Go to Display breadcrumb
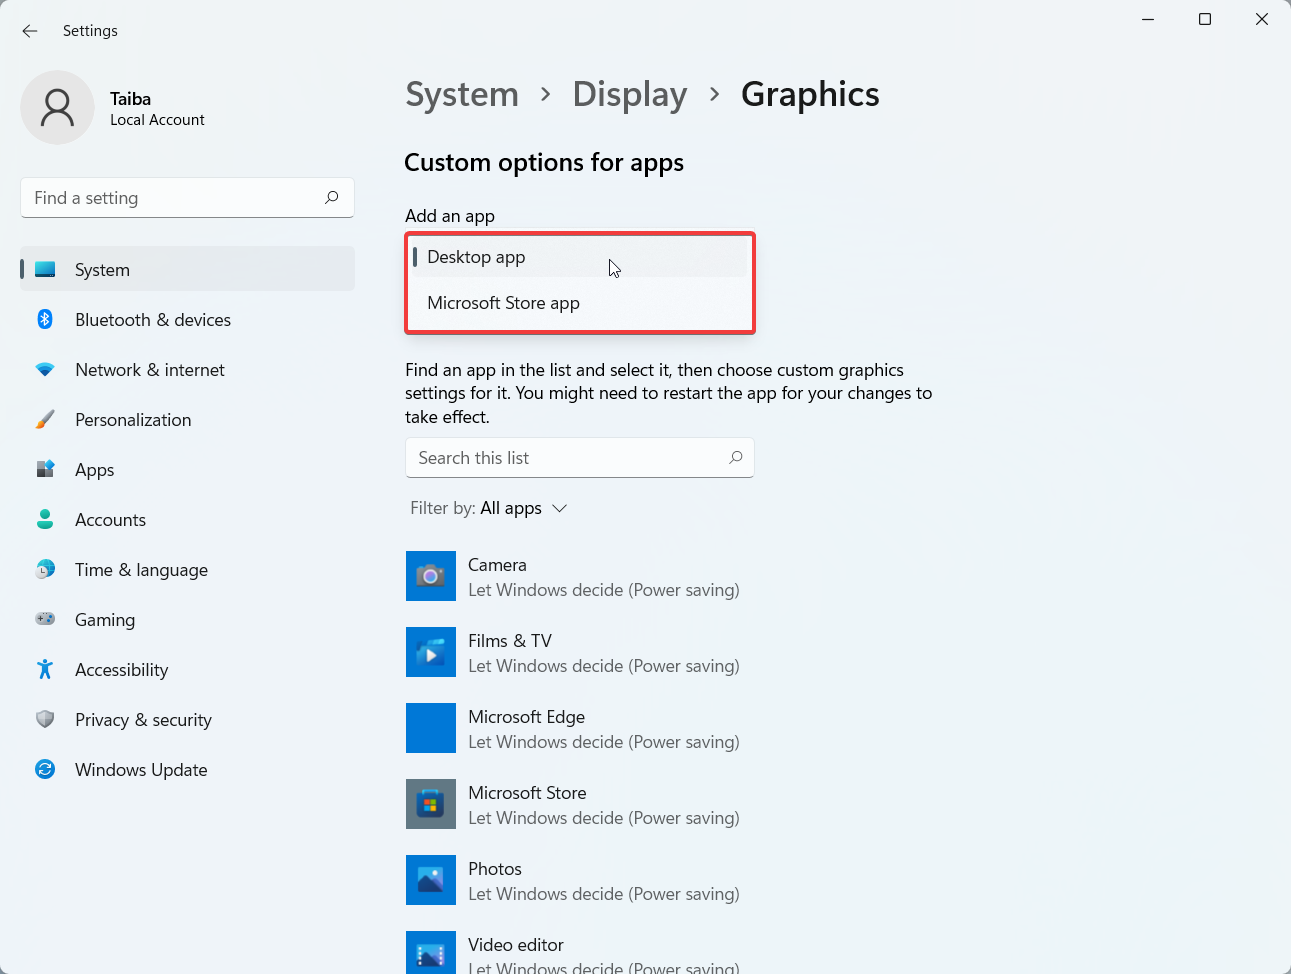 click(x=630, y=94)
